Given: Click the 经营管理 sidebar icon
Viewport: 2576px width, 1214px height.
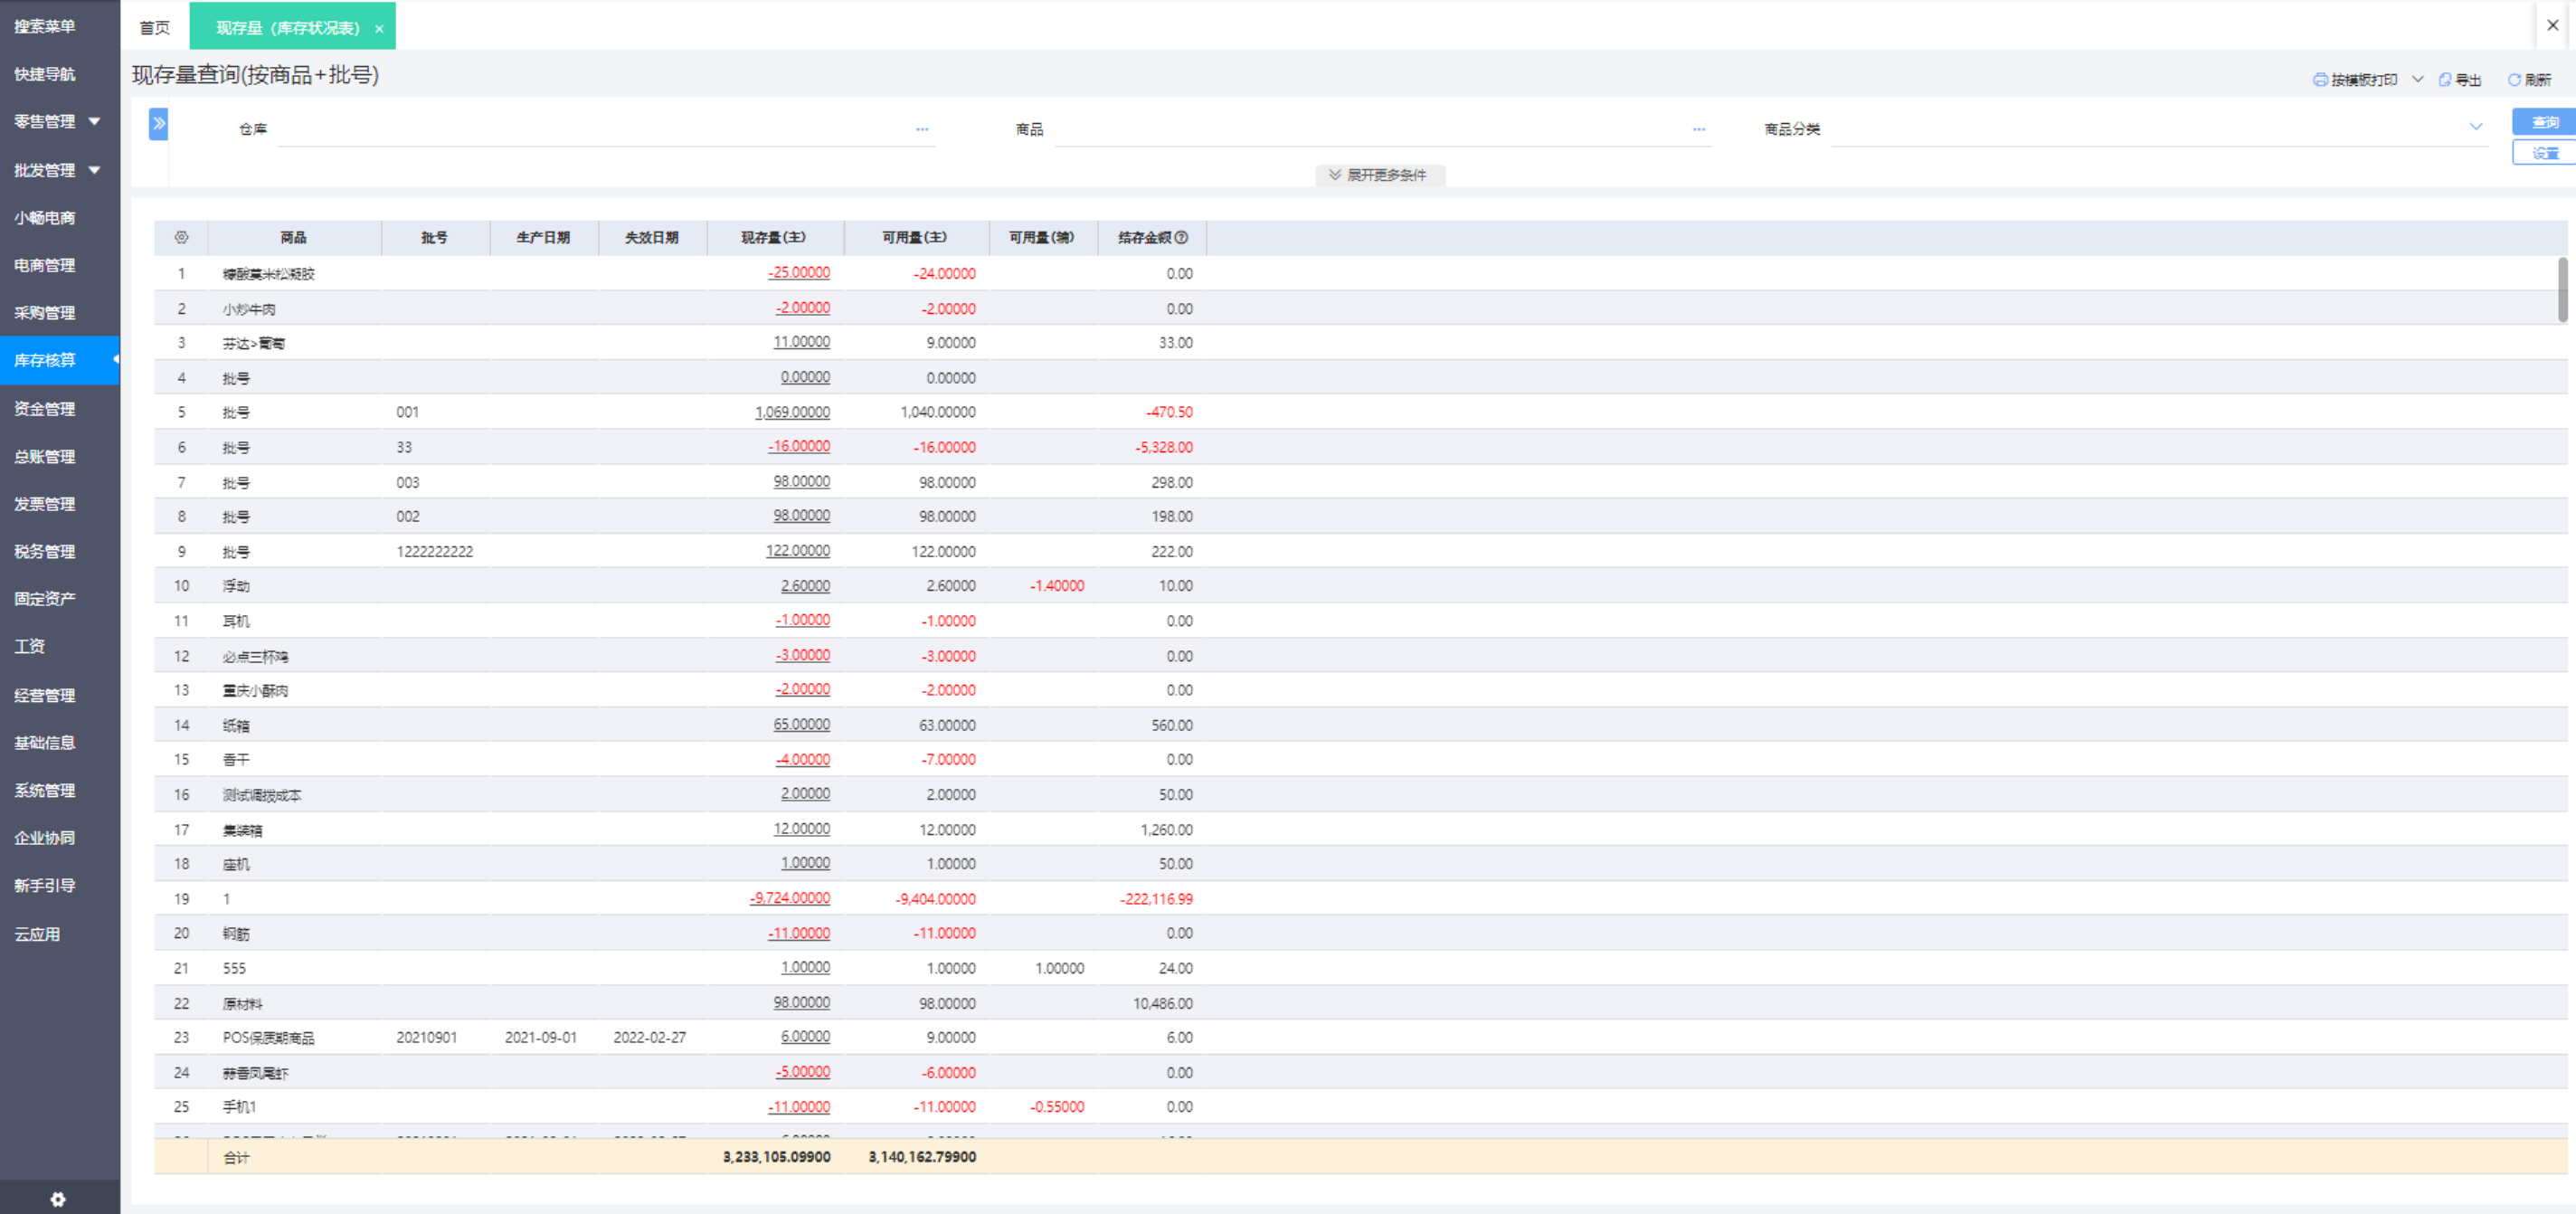Looking at the screenshot, I should point(64,695).
